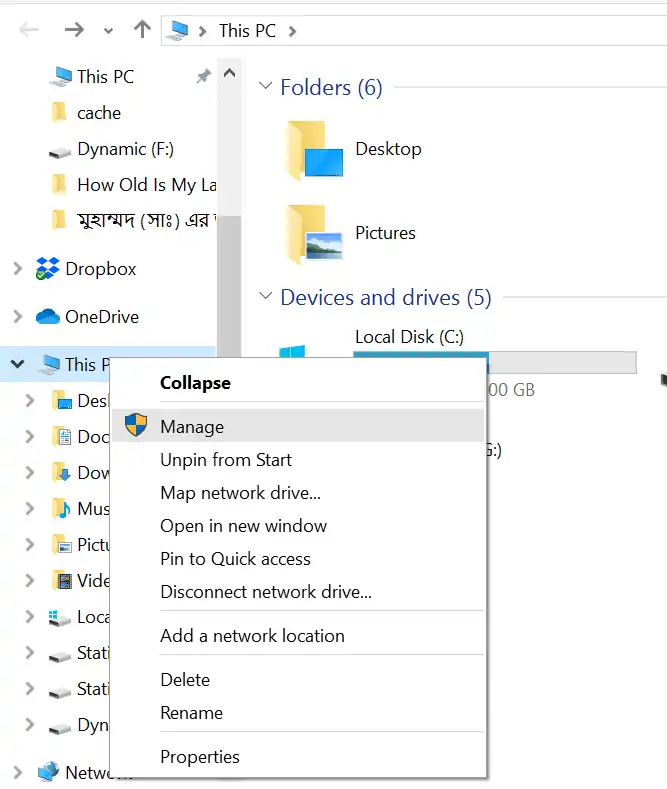The width and height of the screenshot is (667, 789).
Task: Click the forward arrow navigation button
Action: point(74,30)
